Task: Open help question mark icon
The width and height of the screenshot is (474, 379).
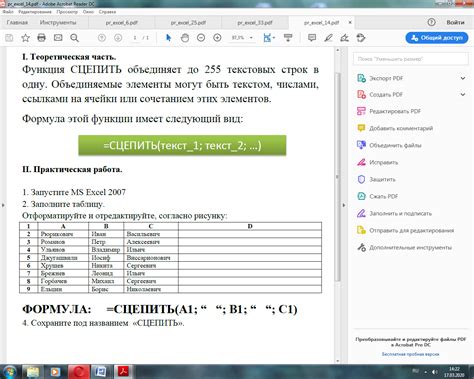Action: point(431,22)
